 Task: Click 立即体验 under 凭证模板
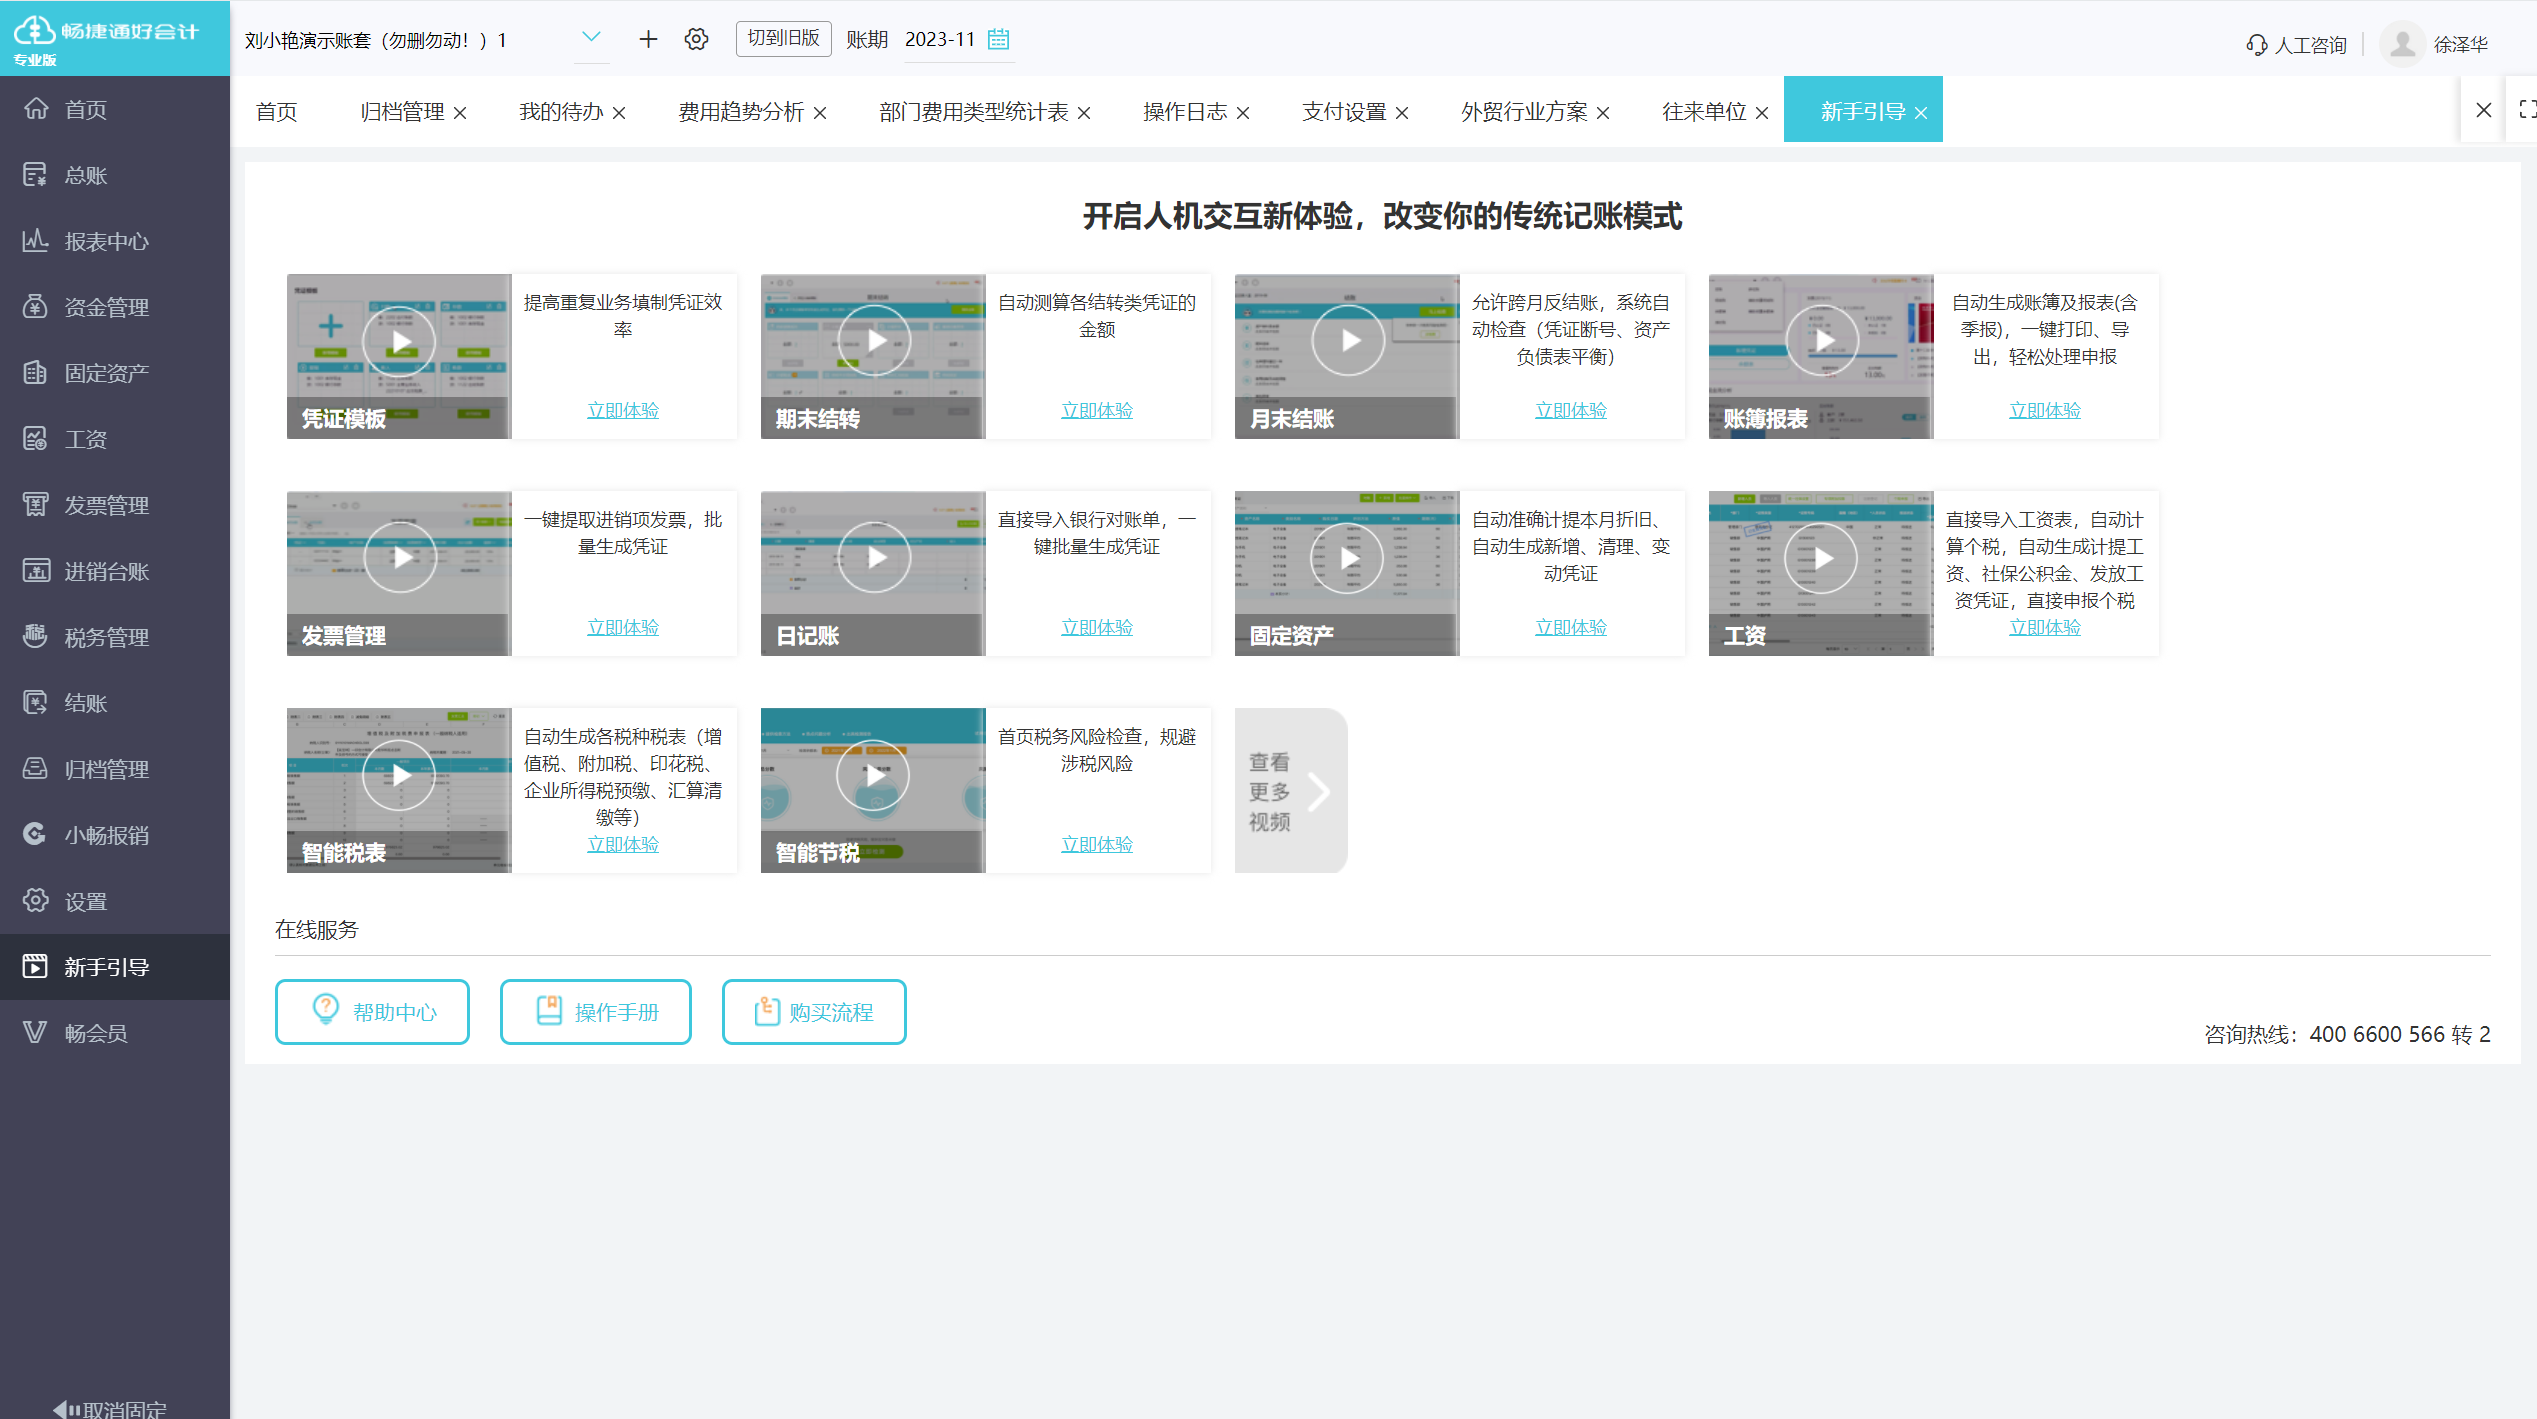(x=622, y=410)
